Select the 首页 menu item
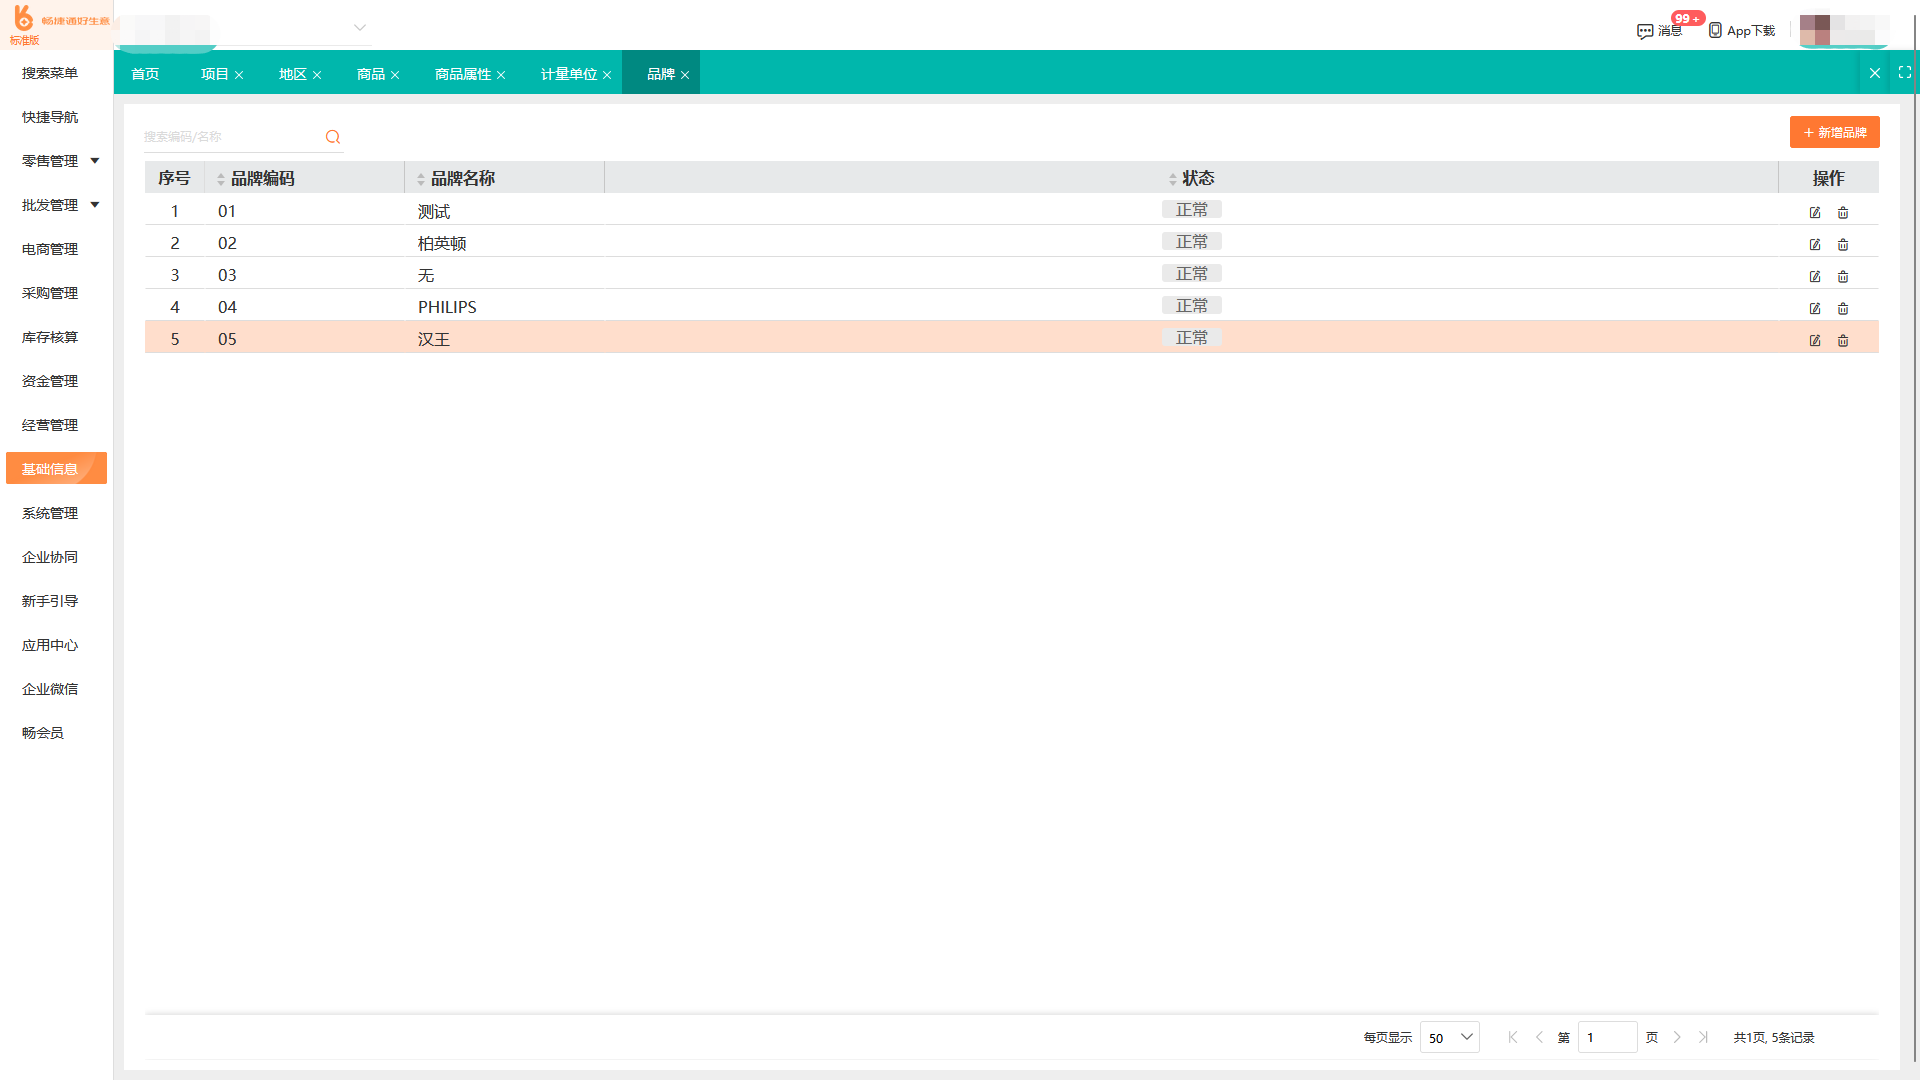This screenshot has height=1080, width=1920. pos(144,74)
